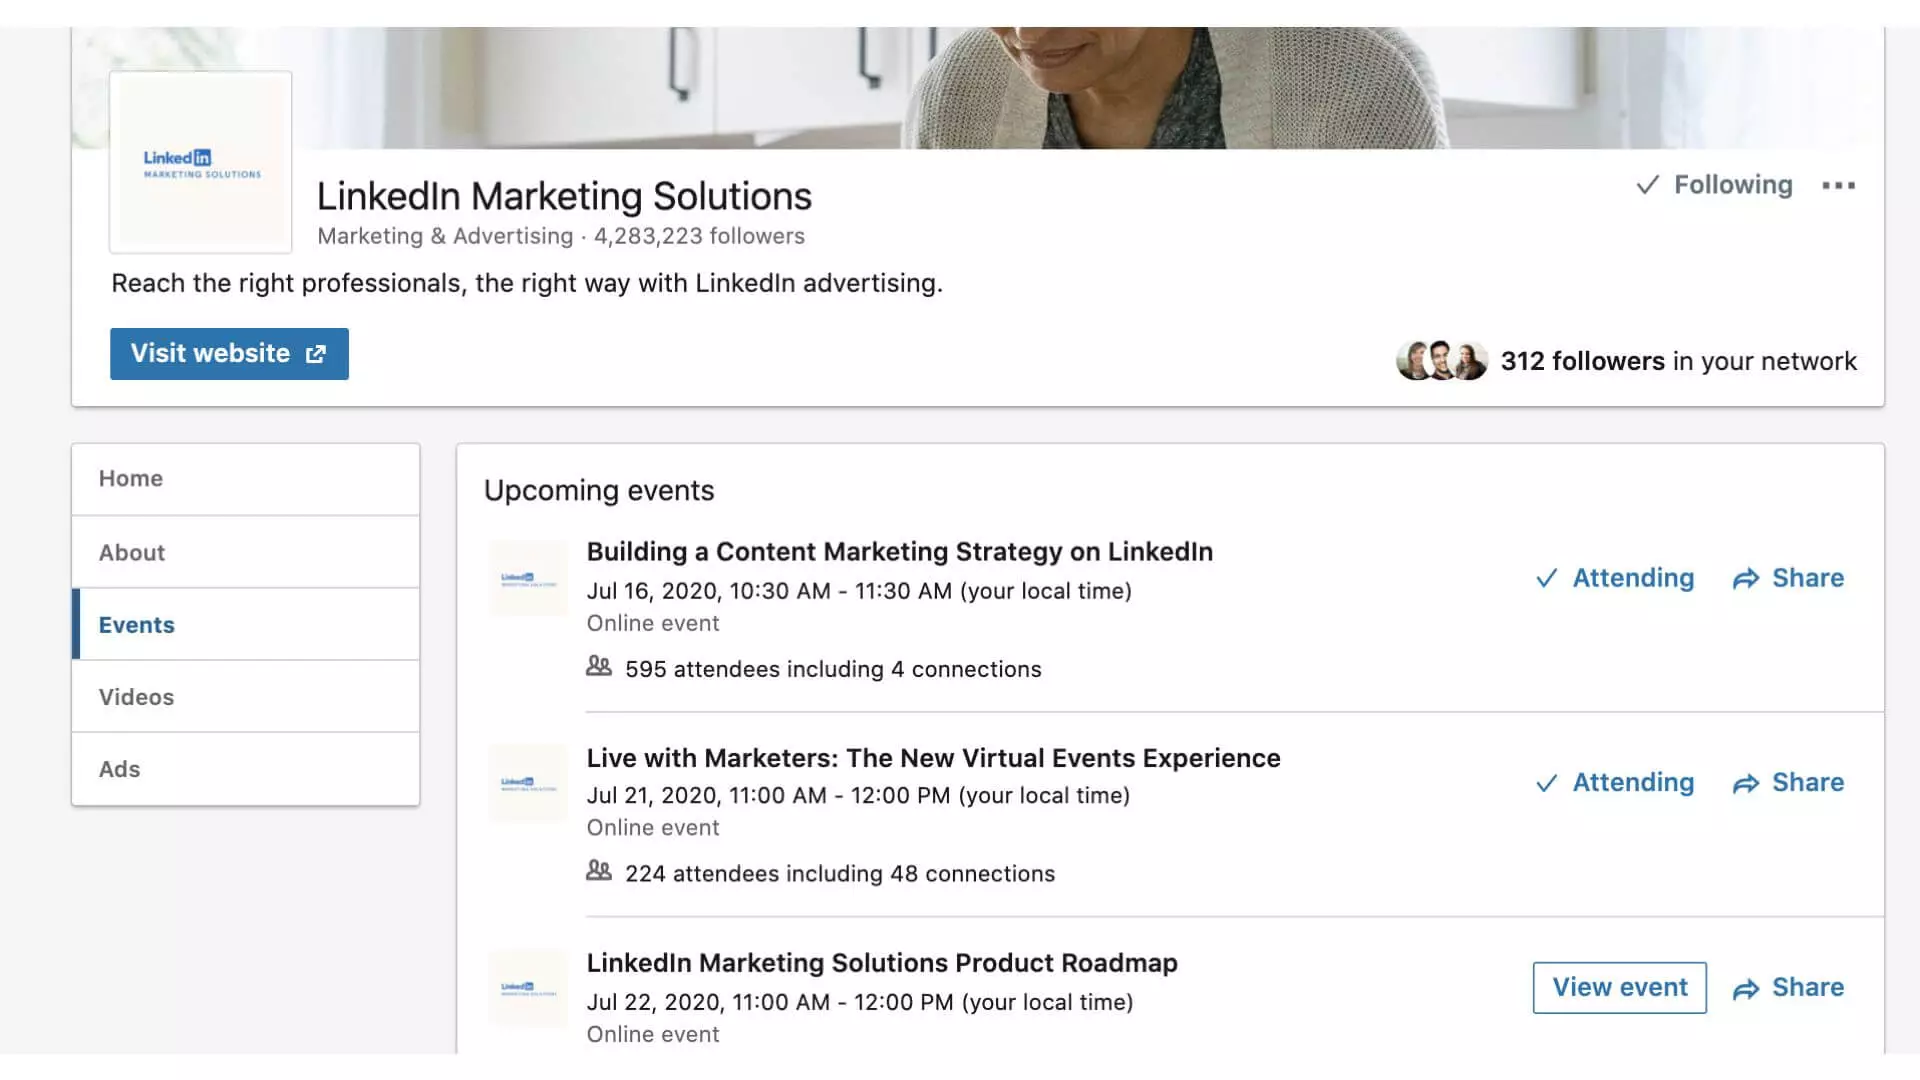Toggle off attending status for Live with Marketers event
This screenshot has width=1920, height=1080.
click(1615, 781)
